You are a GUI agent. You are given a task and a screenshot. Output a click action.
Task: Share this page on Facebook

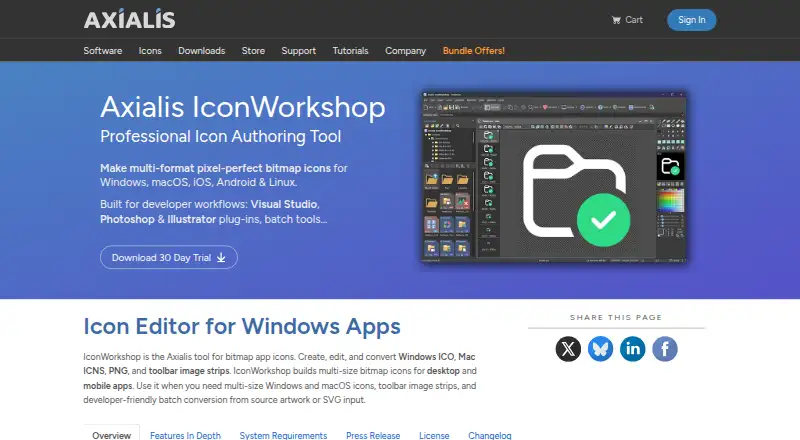tap(665, 349)
